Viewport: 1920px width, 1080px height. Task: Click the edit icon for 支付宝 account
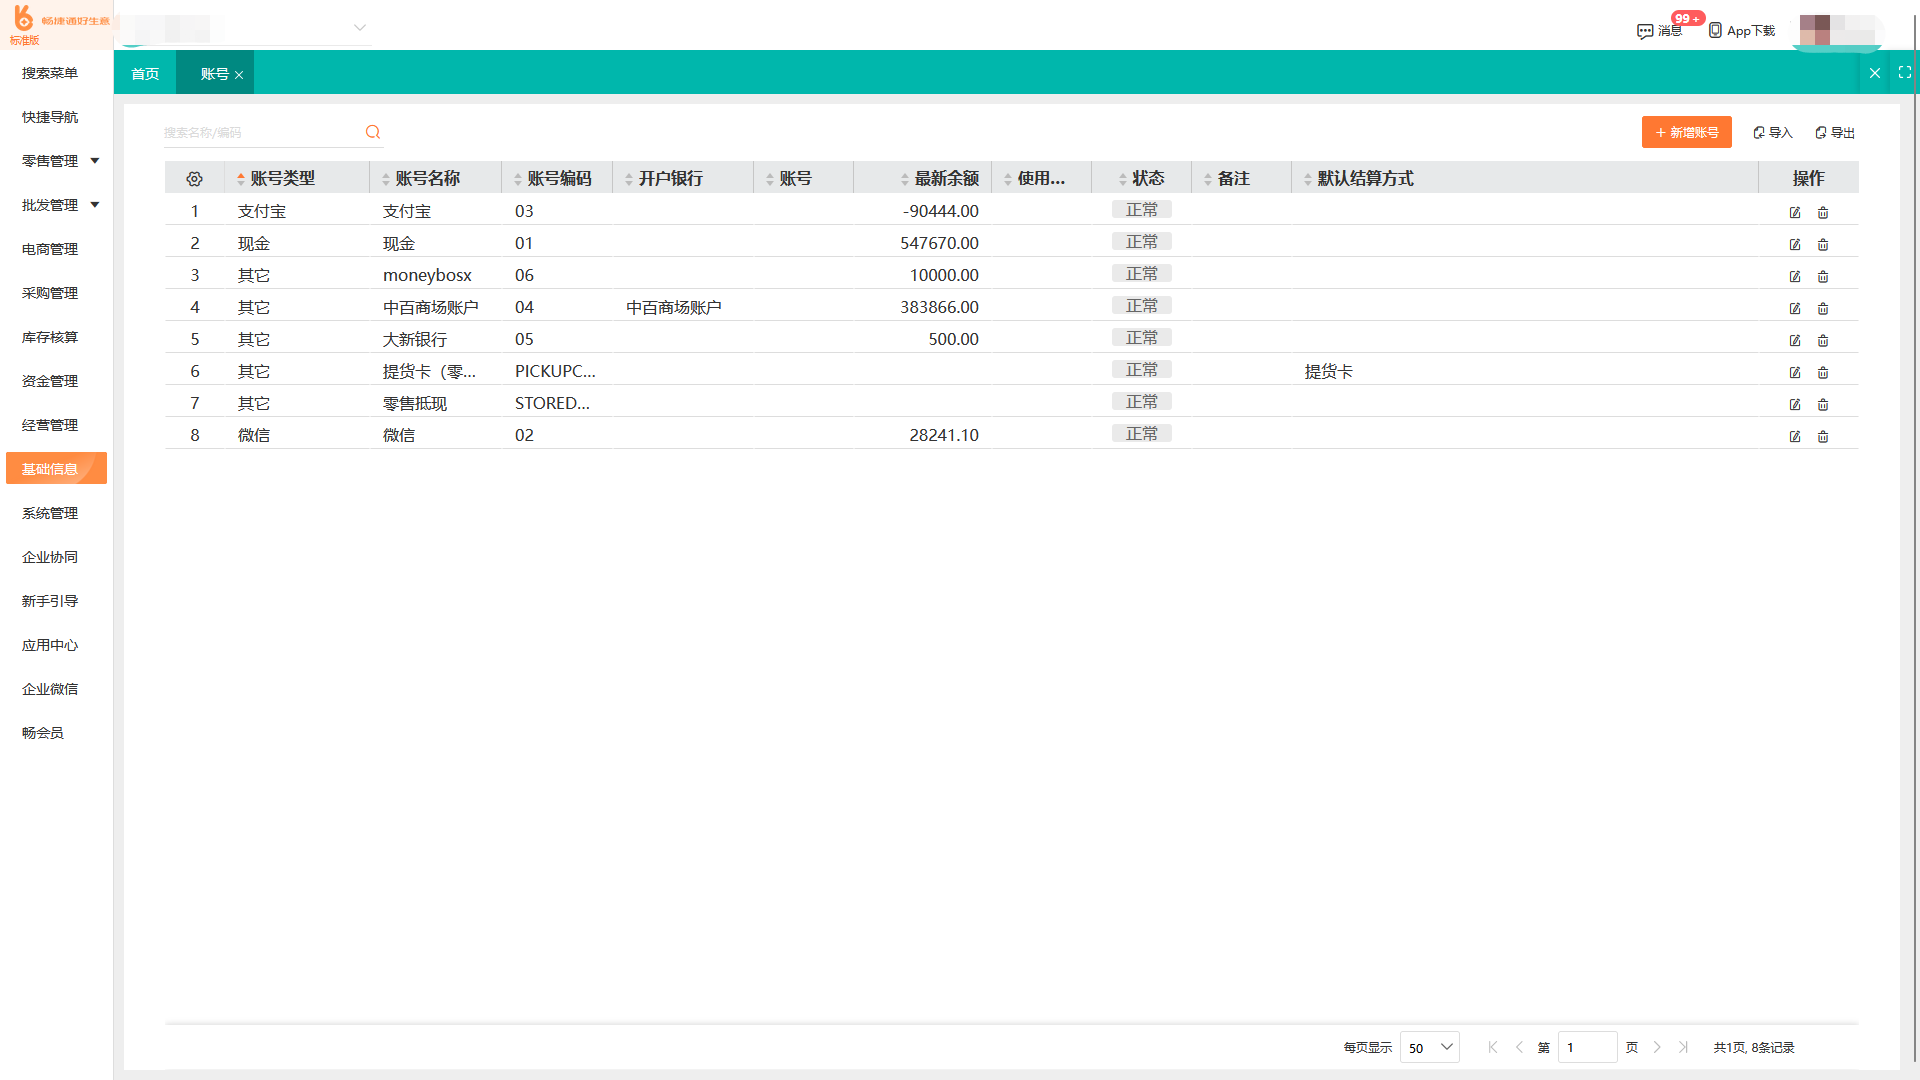pos(1796,211)
